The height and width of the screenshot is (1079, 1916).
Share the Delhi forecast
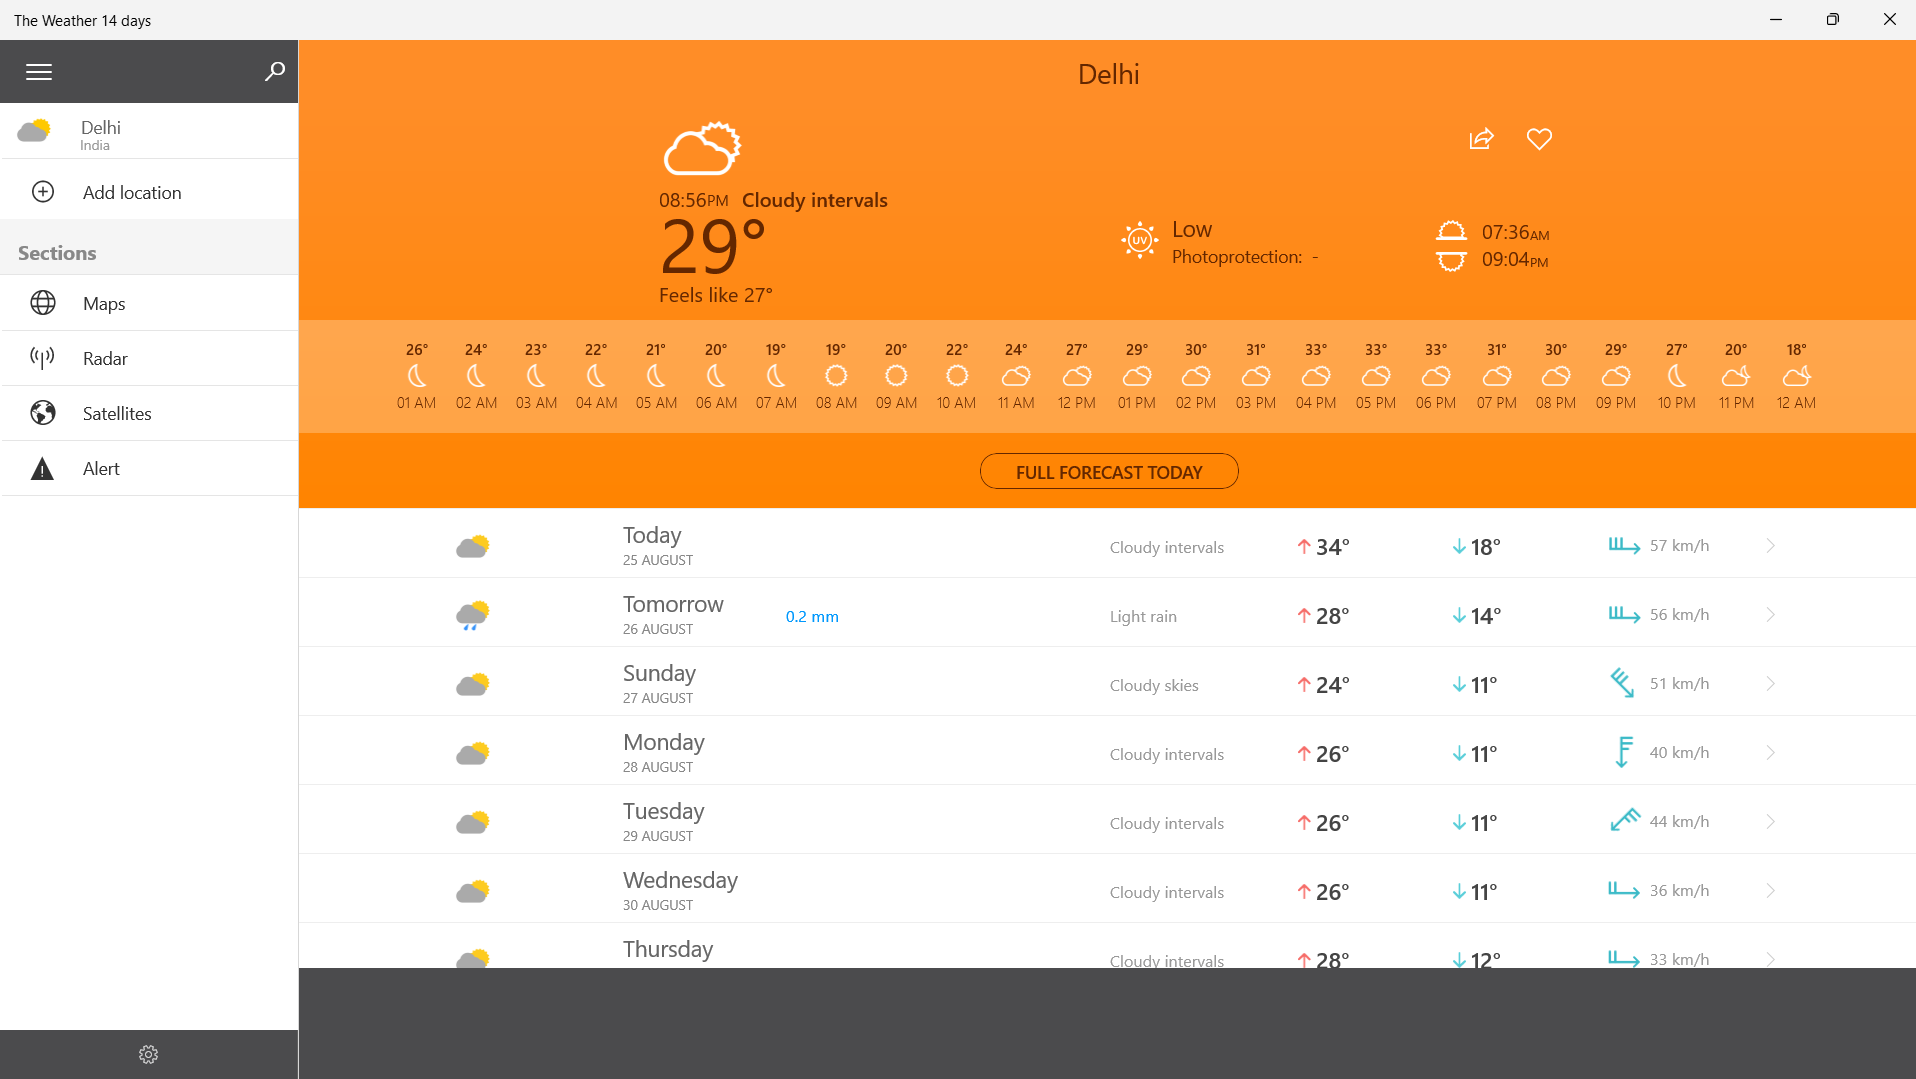[1481, 139]
